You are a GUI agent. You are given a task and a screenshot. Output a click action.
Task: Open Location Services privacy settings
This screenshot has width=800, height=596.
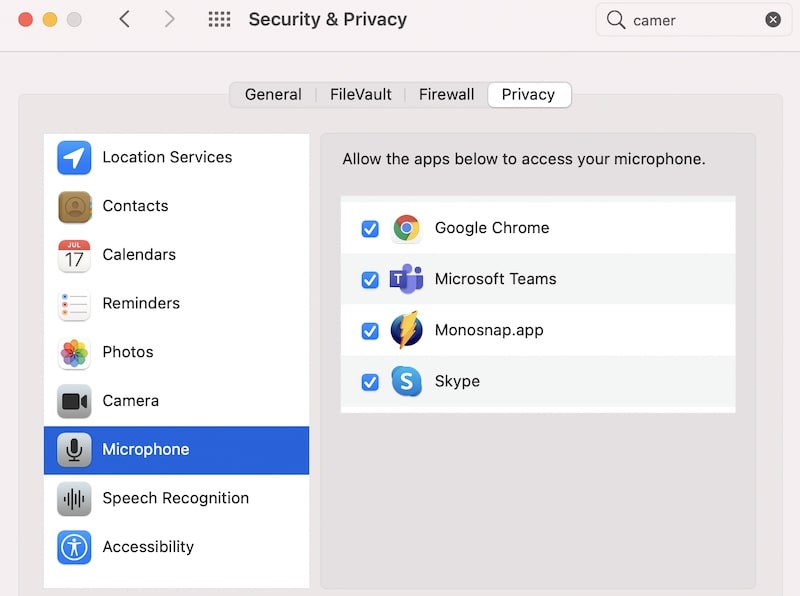tap(176, 157)
